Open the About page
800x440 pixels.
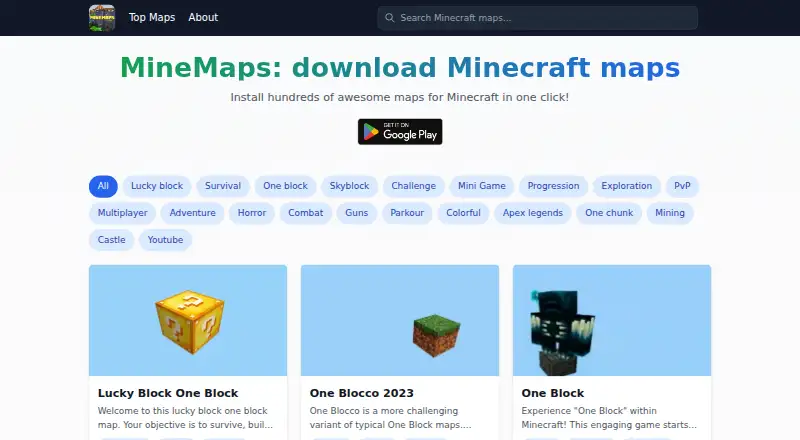pyautogui.click(x=203, y=17)
